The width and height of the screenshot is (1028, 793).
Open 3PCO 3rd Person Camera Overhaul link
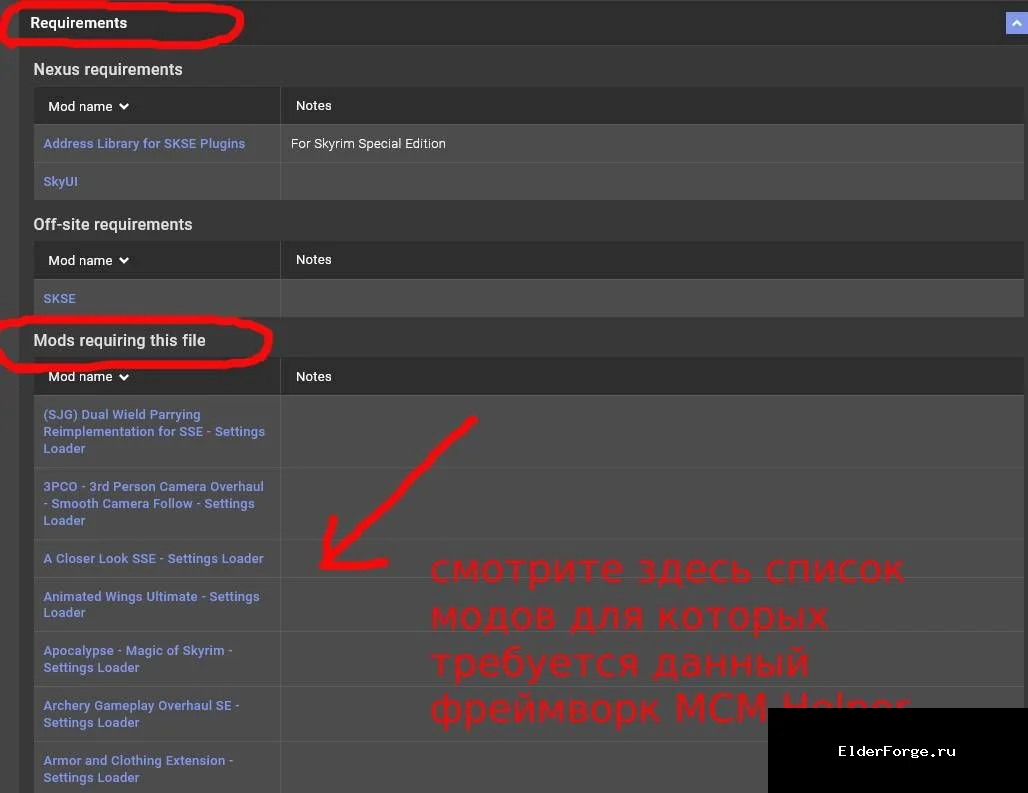(x=153, y=503)
